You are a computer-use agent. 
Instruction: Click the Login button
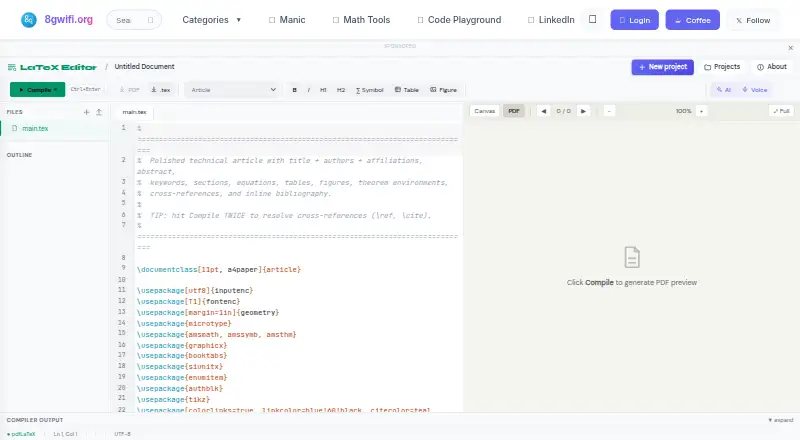point(635,20)
